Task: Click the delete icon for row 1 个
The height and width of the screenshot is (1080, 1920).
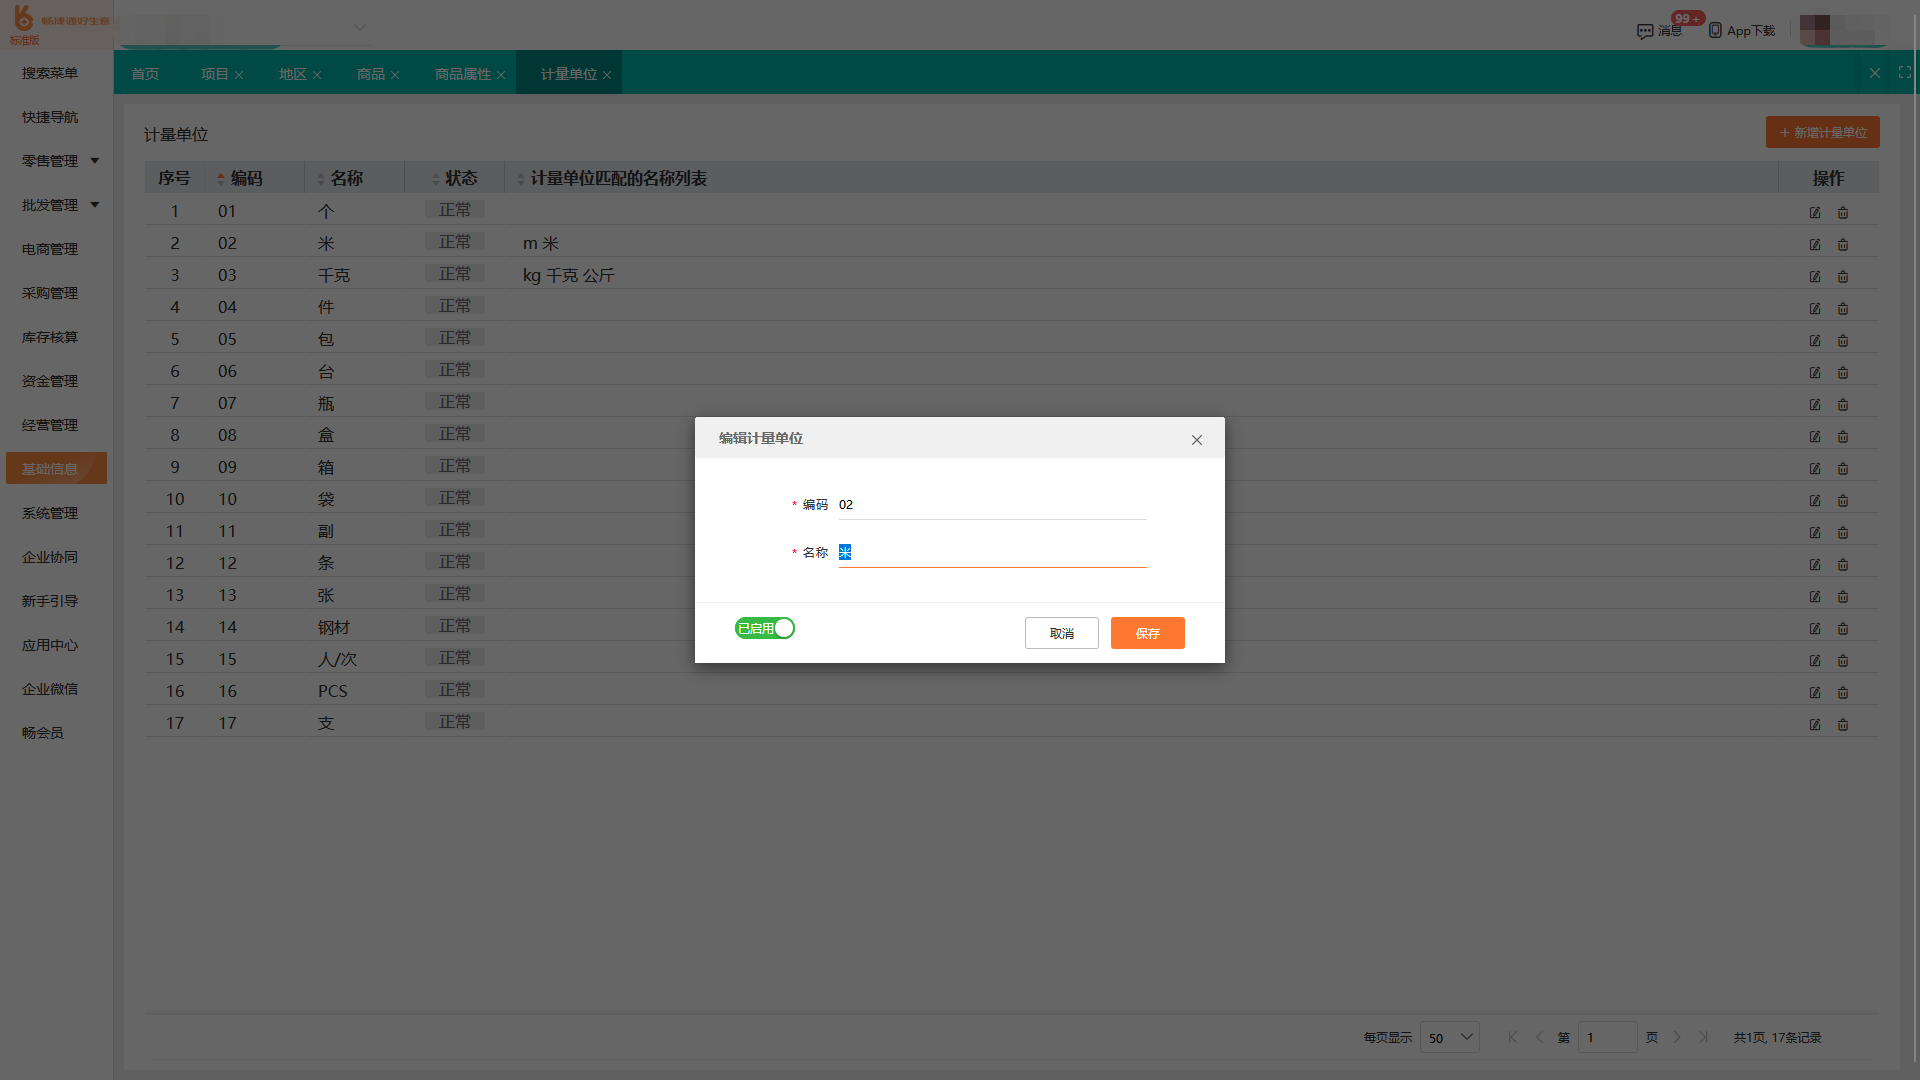Action: (x=1844, y=212)
